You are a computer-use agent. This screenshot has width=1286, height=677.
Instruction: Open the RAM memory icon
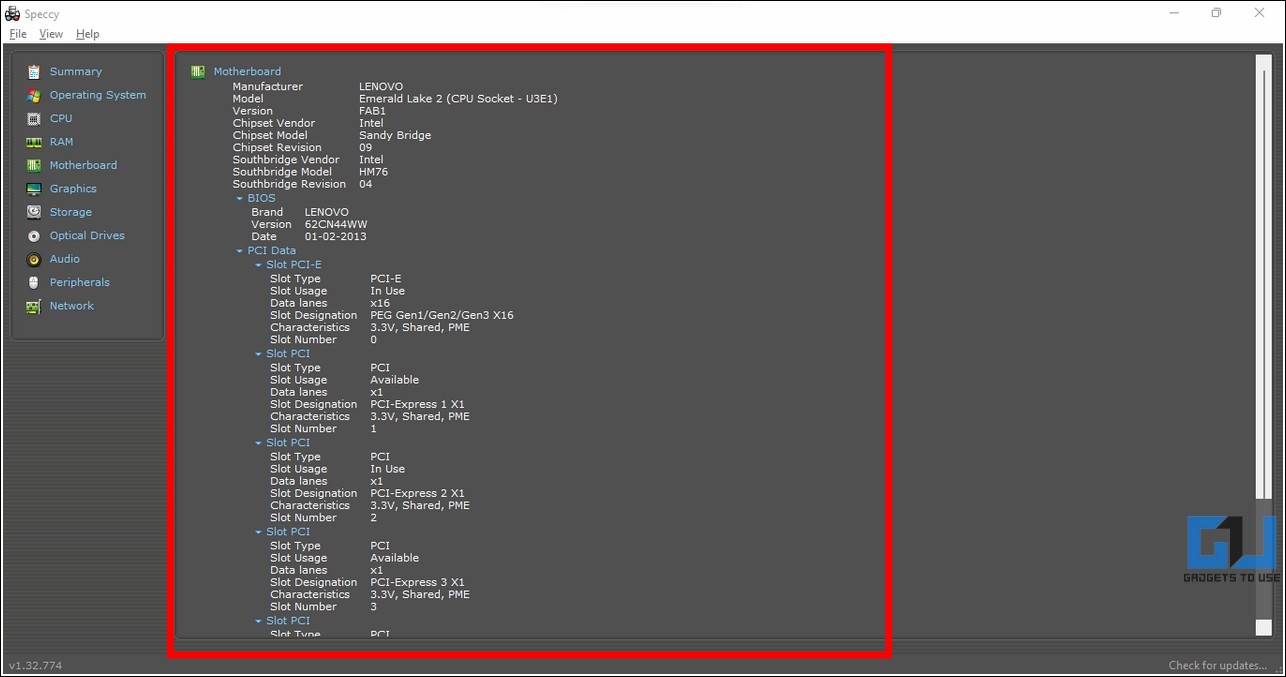click(34, 142)
